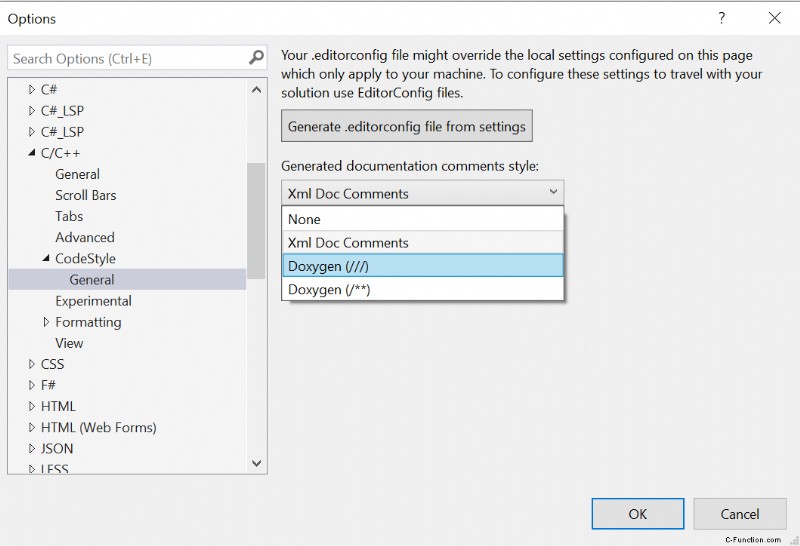The image size is (800, 546).
Task: Confirm the settings with OK
Action: click(x=637, y=514)
